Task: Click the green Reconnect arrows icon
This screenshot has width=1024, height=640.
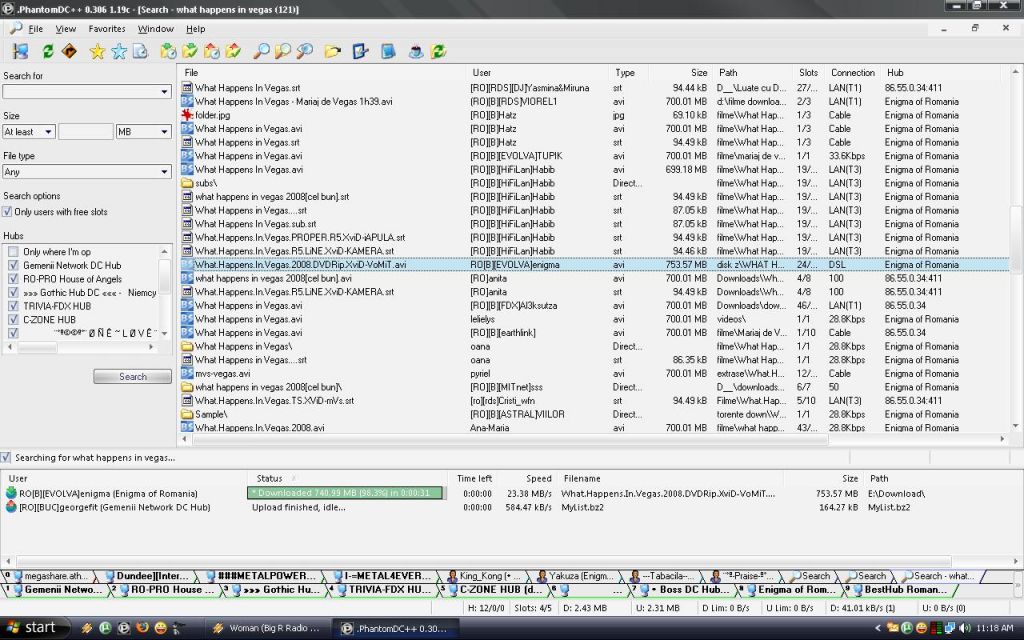Action: point(47,51)
